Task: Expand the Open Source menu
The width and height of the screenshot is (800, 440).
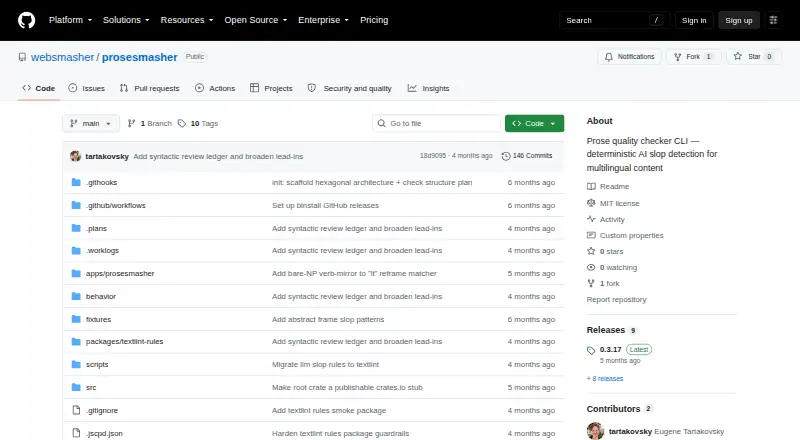Action: (x=256, y=20)
